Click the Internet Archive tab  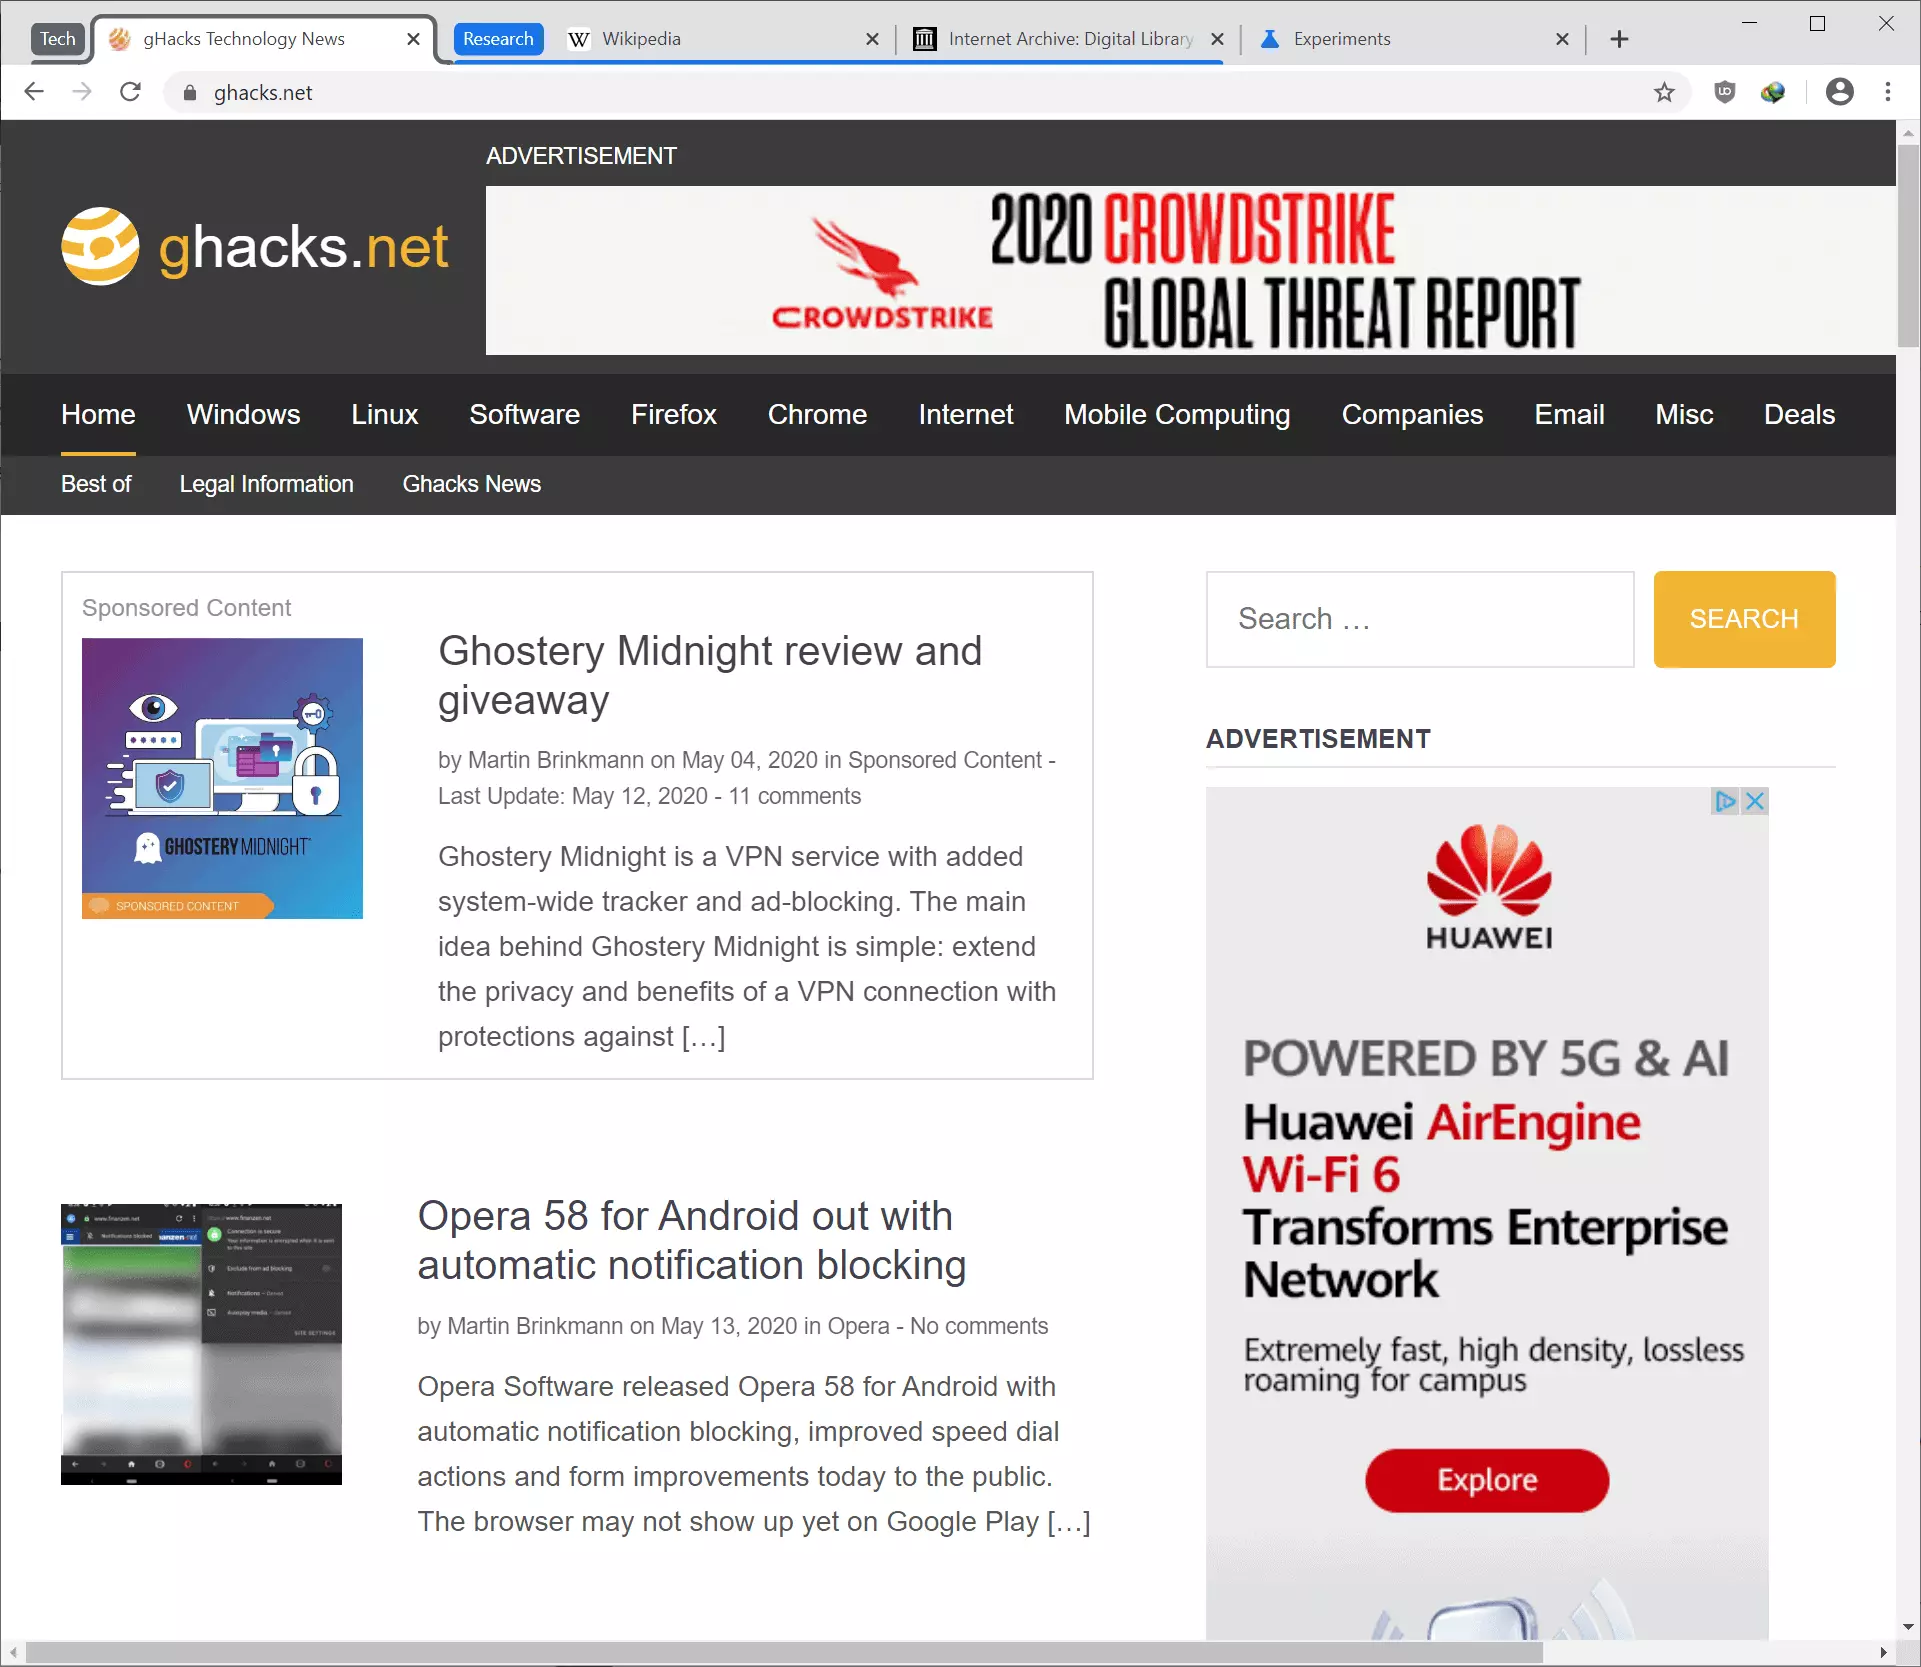pos(1070,38)
